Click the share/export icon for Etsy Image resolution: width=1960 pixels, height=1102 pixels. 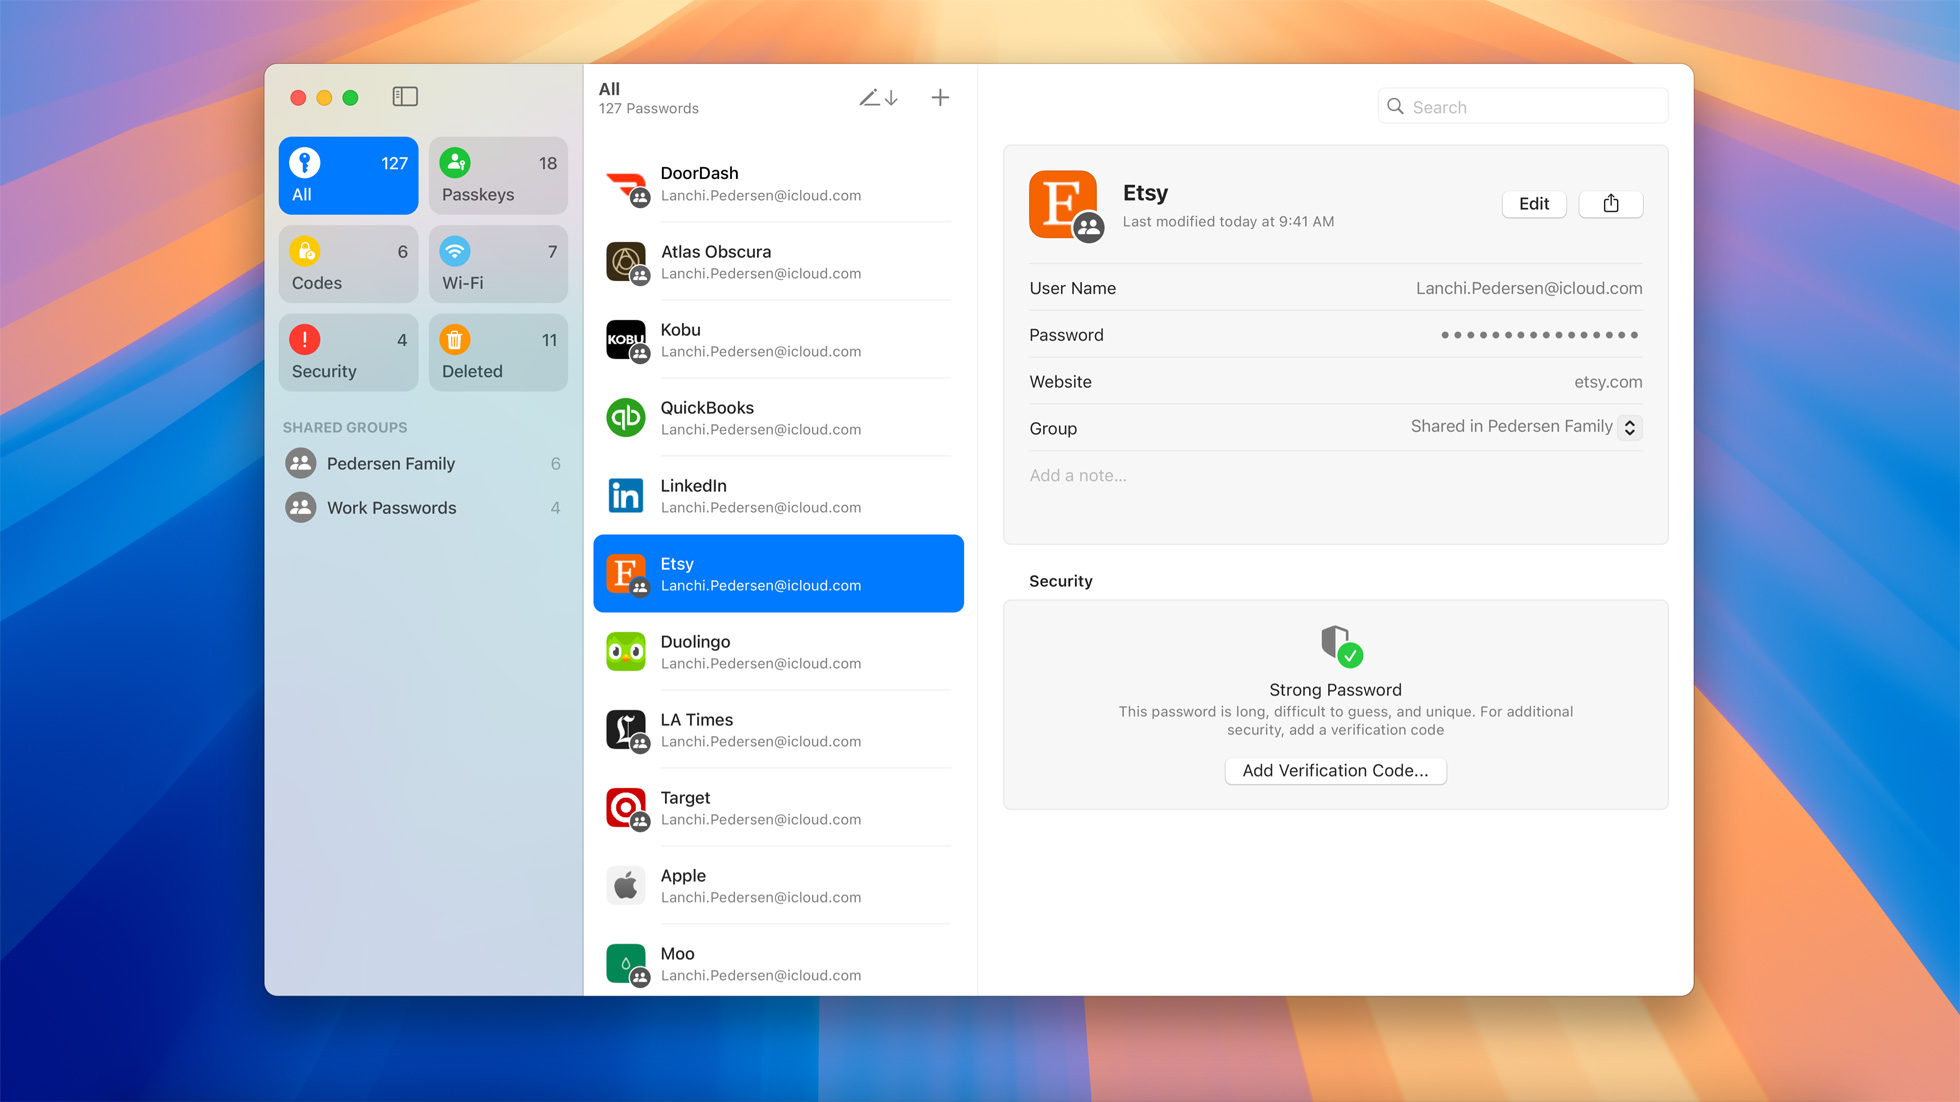pyautogui.click(x=1611, y=203)
